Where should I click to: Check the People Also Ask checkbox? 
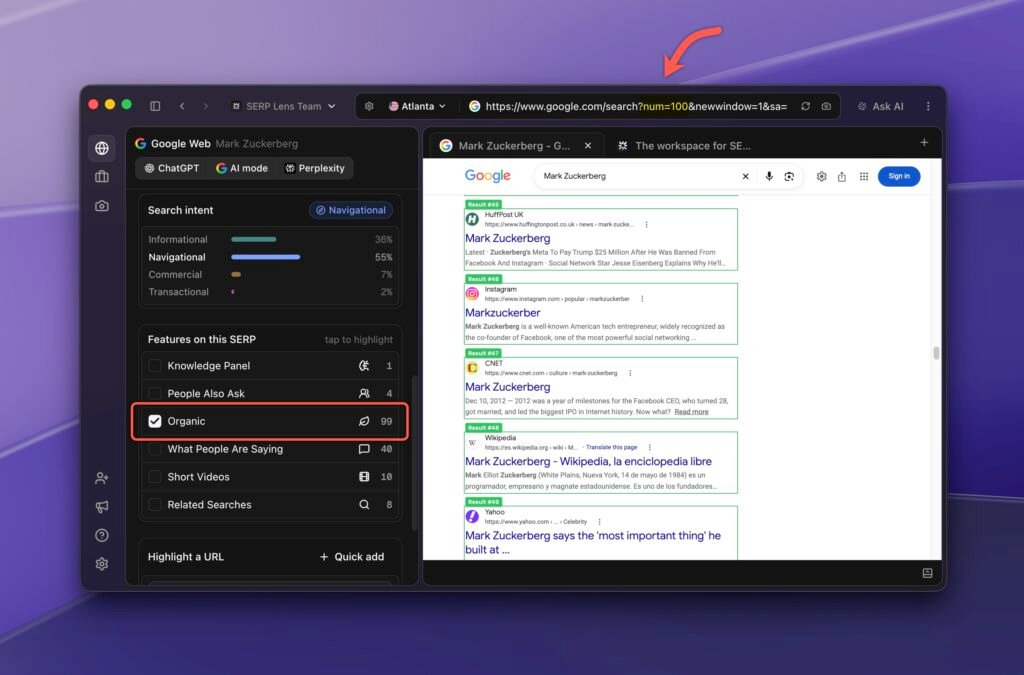click(x=155, y=394)
